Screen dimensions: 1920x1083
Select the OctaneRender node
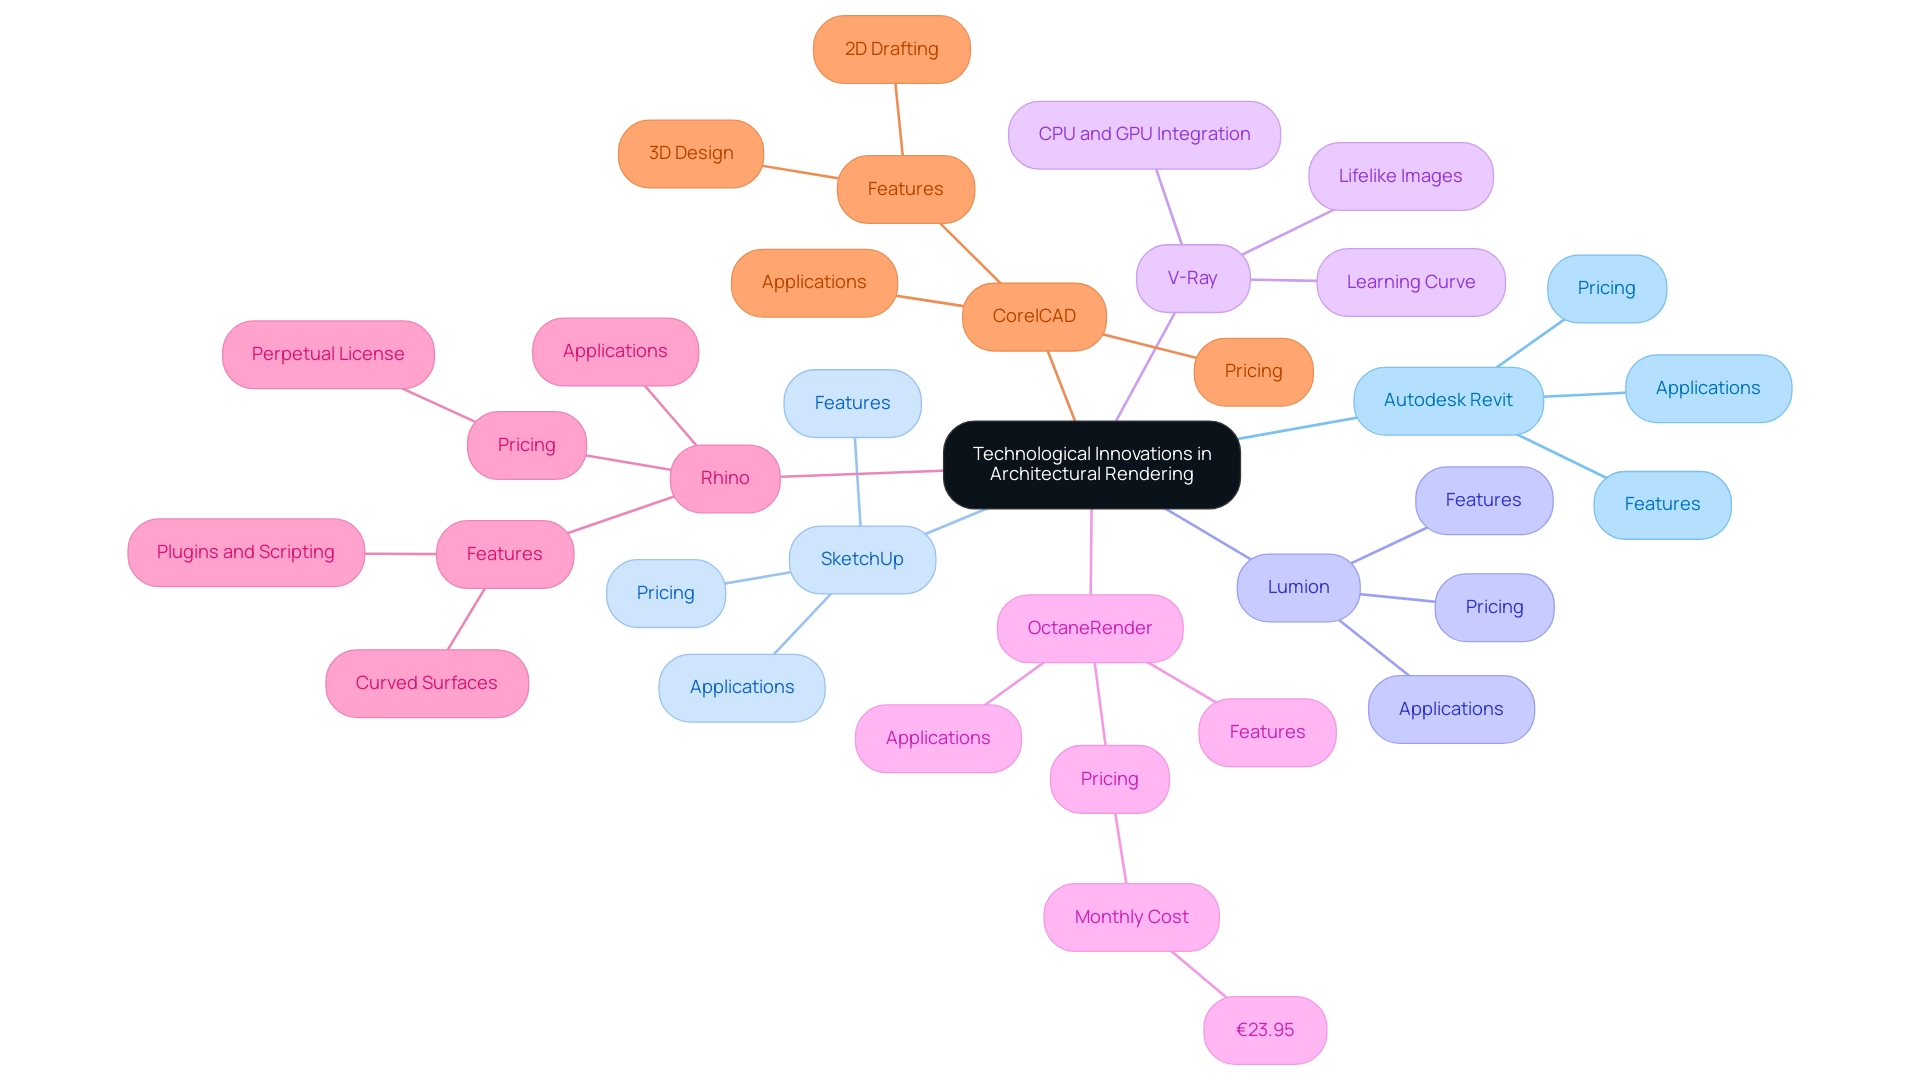(1087, 625)
